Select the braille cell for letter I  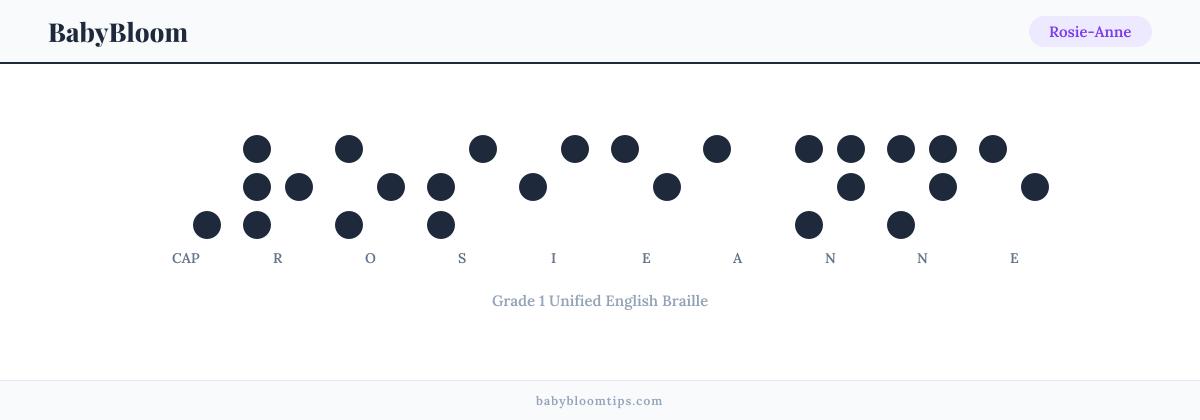pos(554,187)
